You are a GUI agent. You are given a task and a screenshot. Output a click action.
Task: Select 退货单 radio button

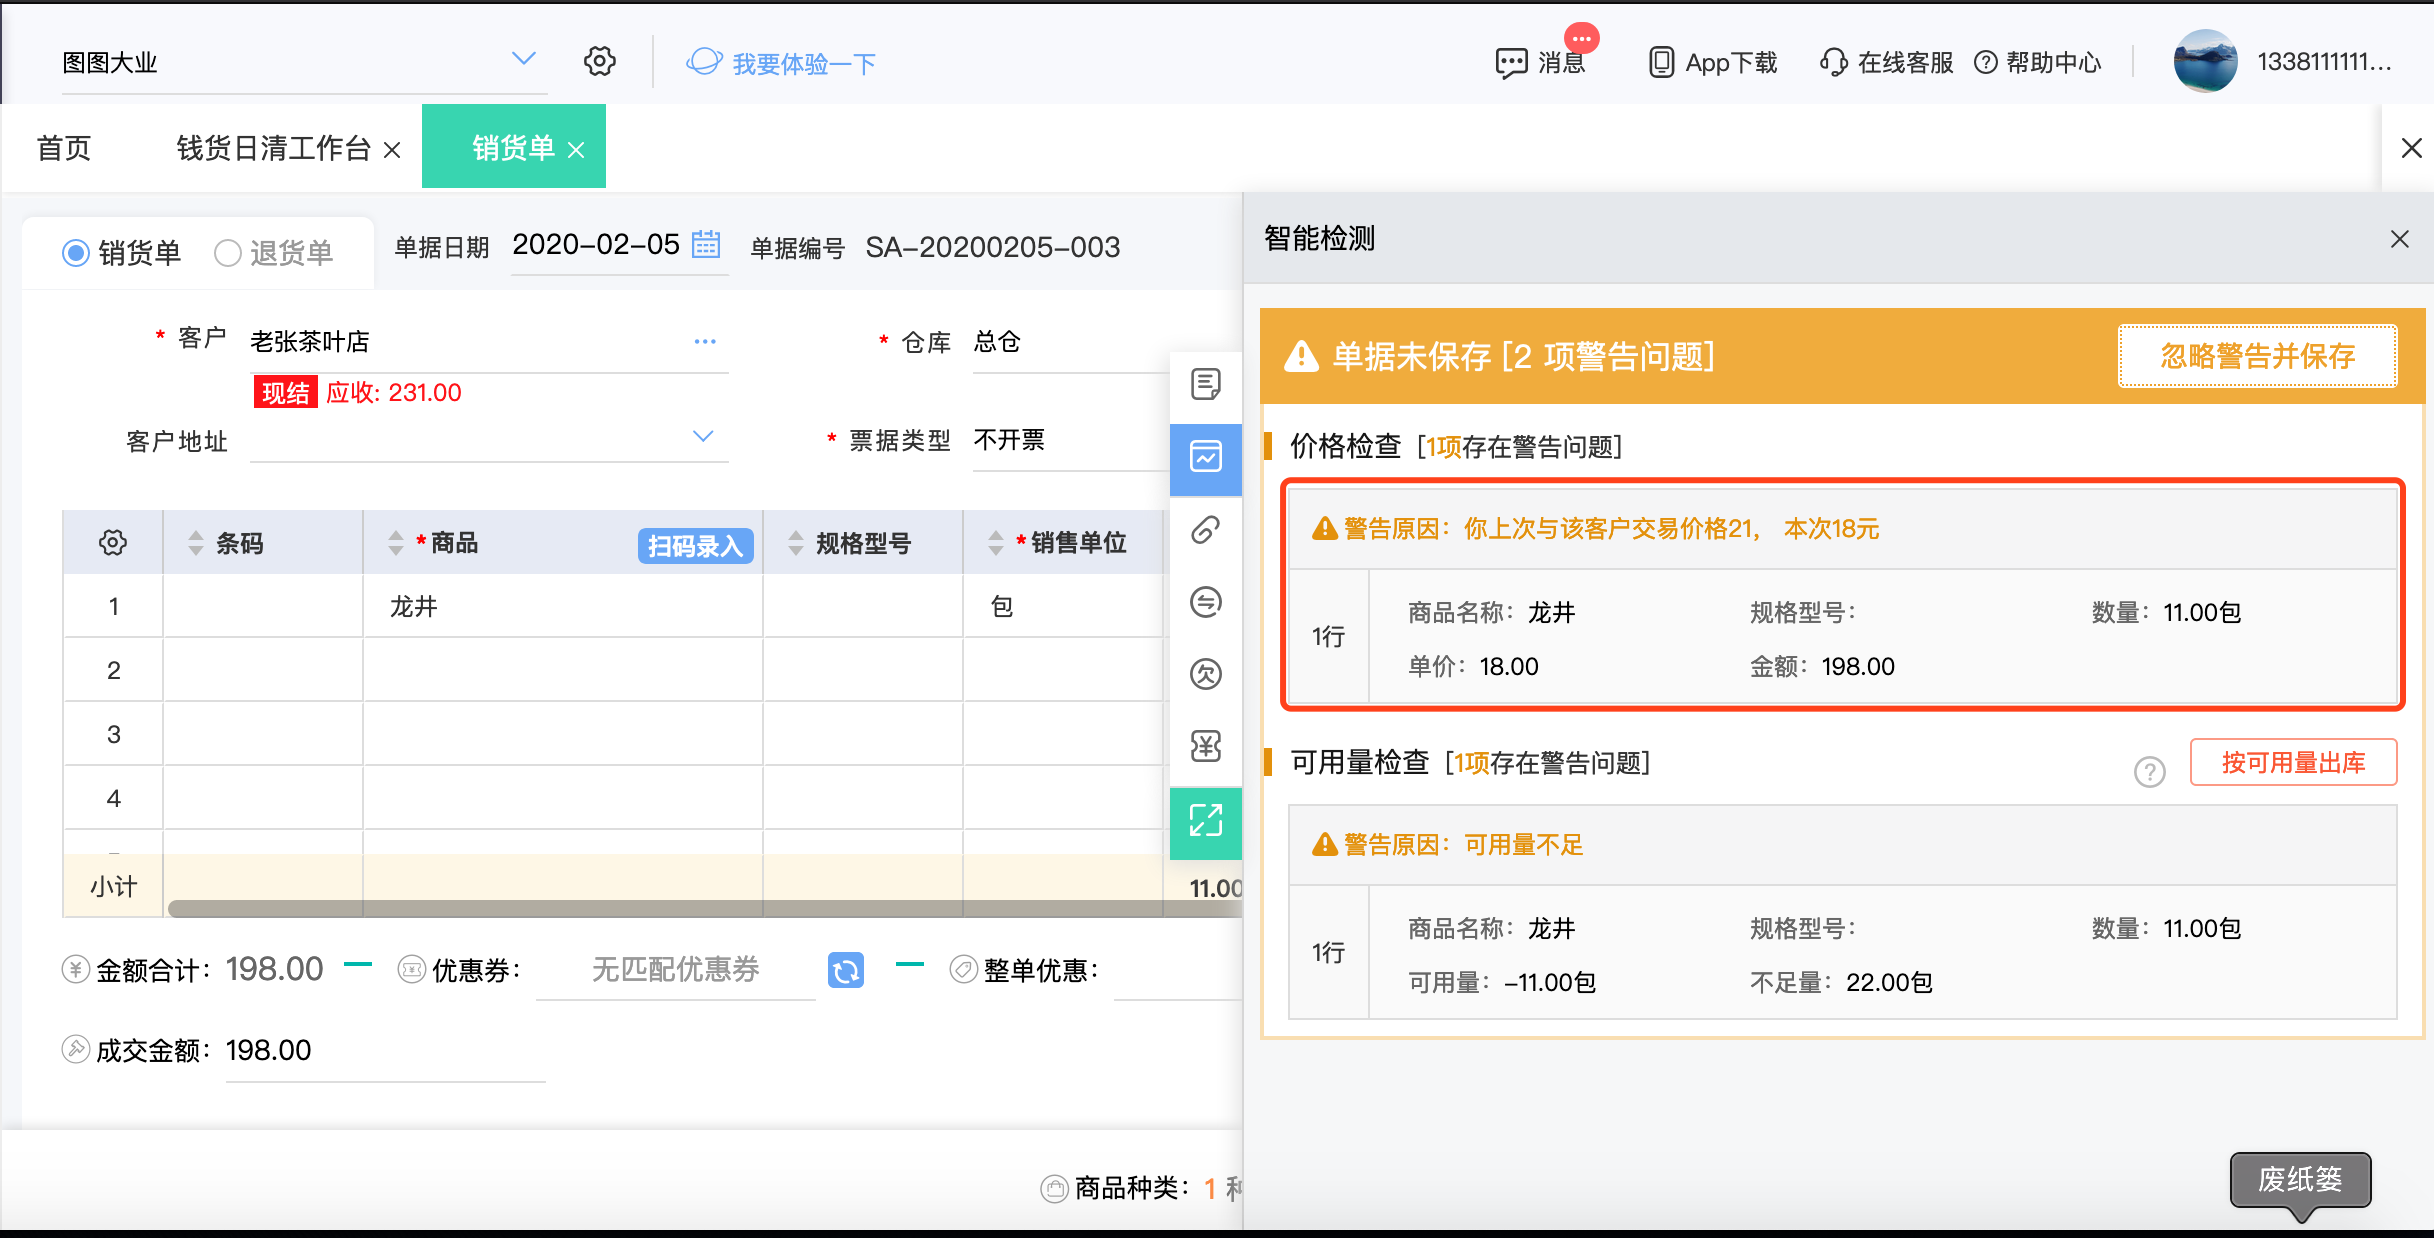tap(229, 248)
